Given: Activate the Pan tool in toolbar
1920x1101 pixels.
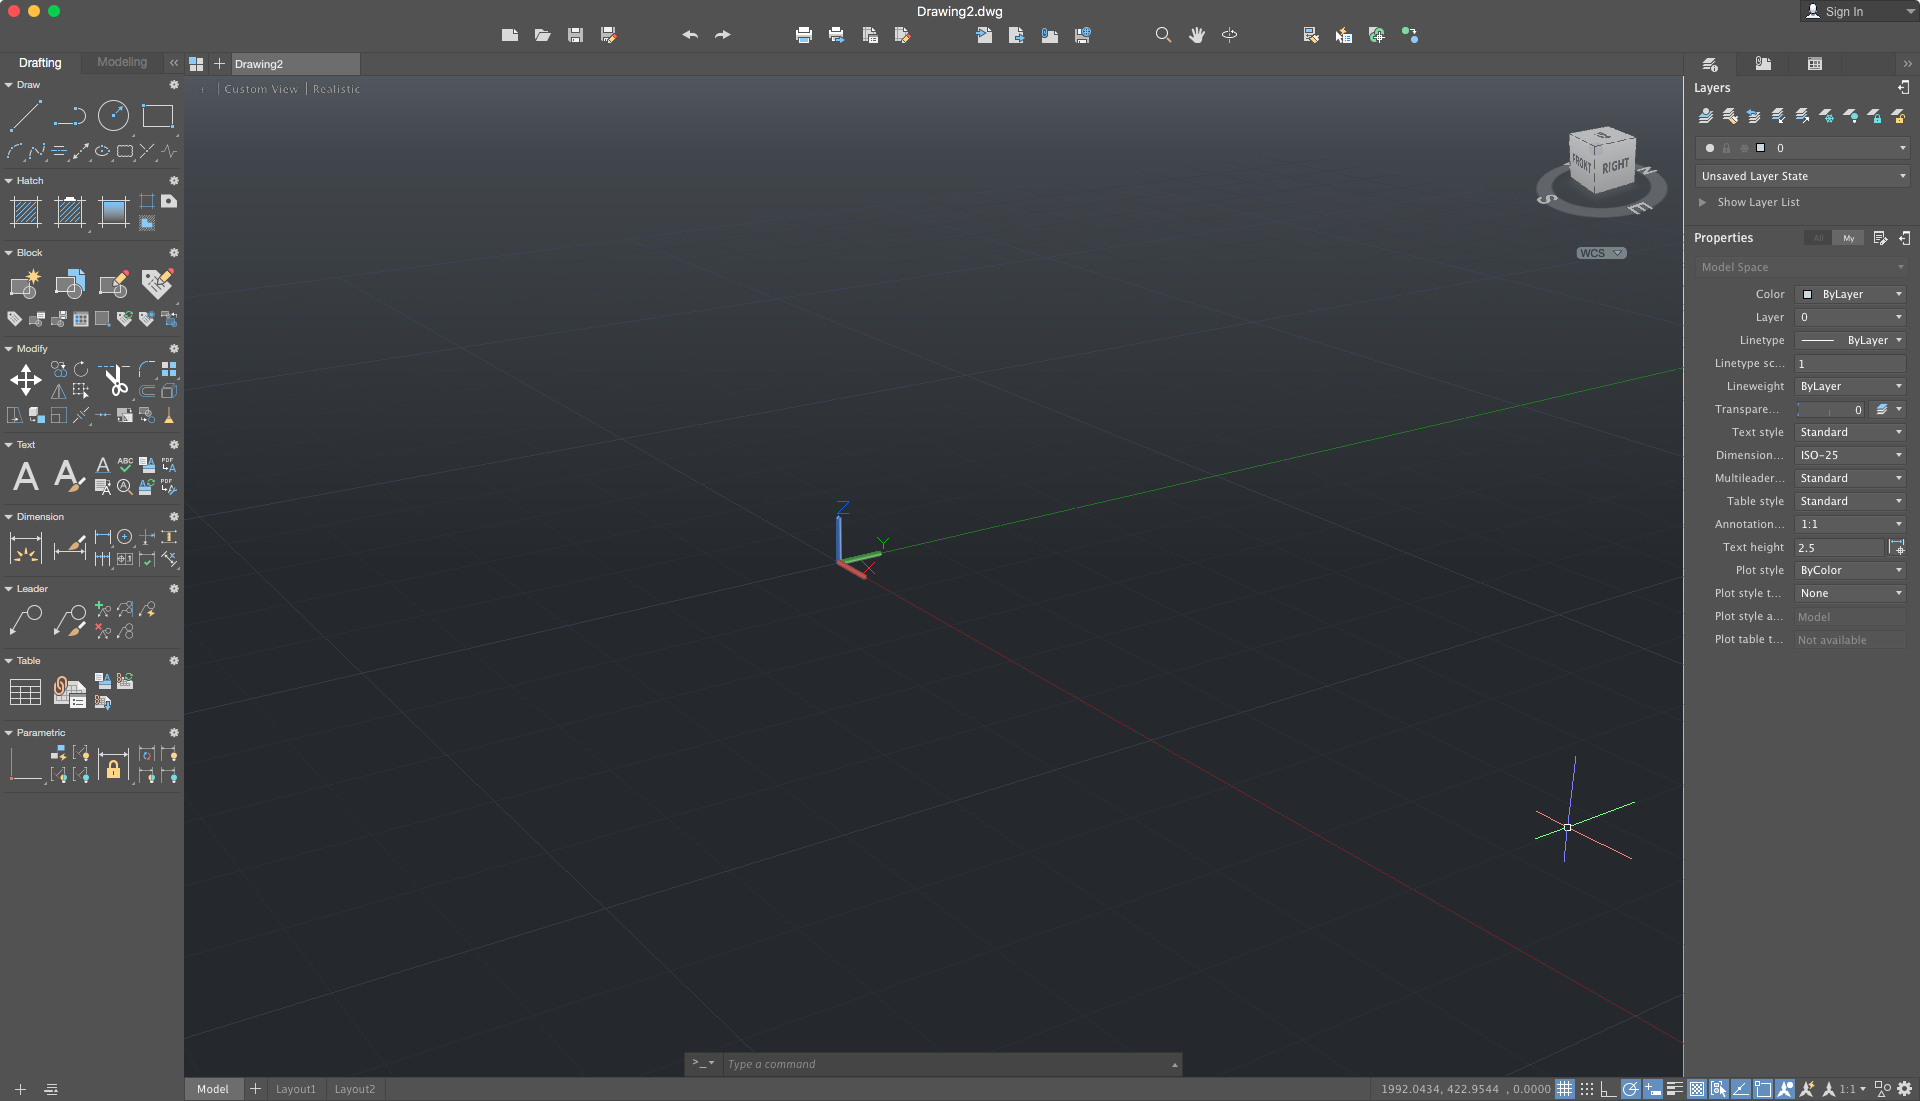Looking at the screenshot, I should (x=1196, y=35).
